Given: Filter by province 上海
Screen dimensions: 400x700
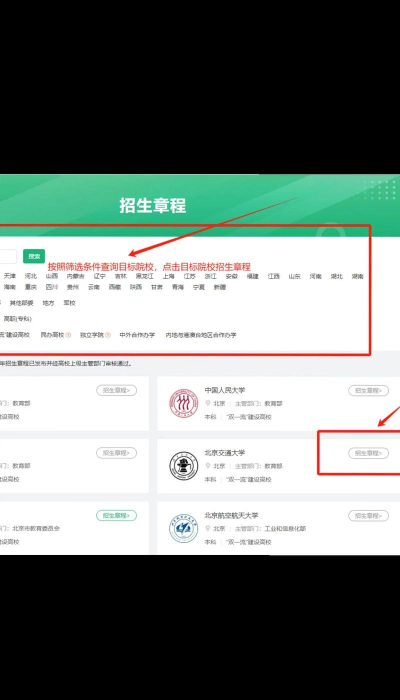Looking at the screenshot, I should tap(169, 276).
